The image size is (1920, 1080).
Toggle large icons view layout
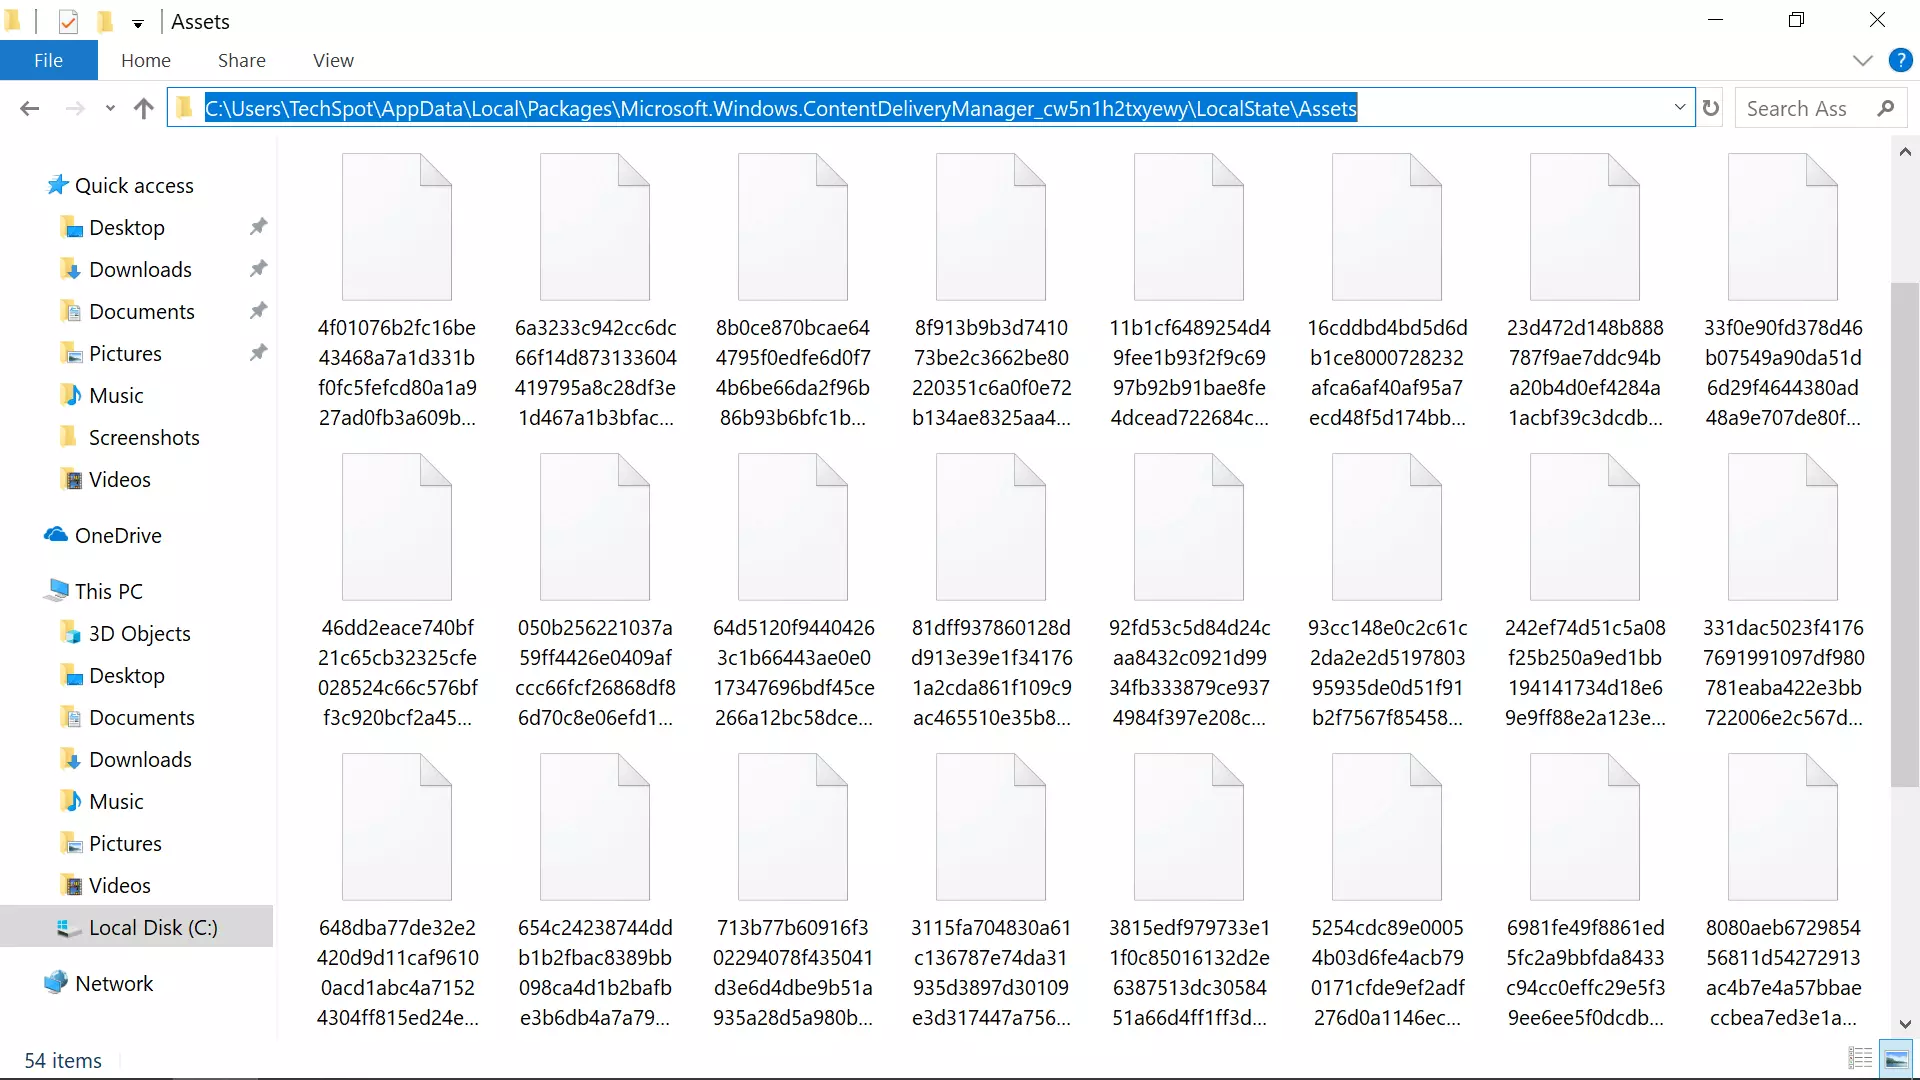pyautogui.click(x=1896, y=1058)
